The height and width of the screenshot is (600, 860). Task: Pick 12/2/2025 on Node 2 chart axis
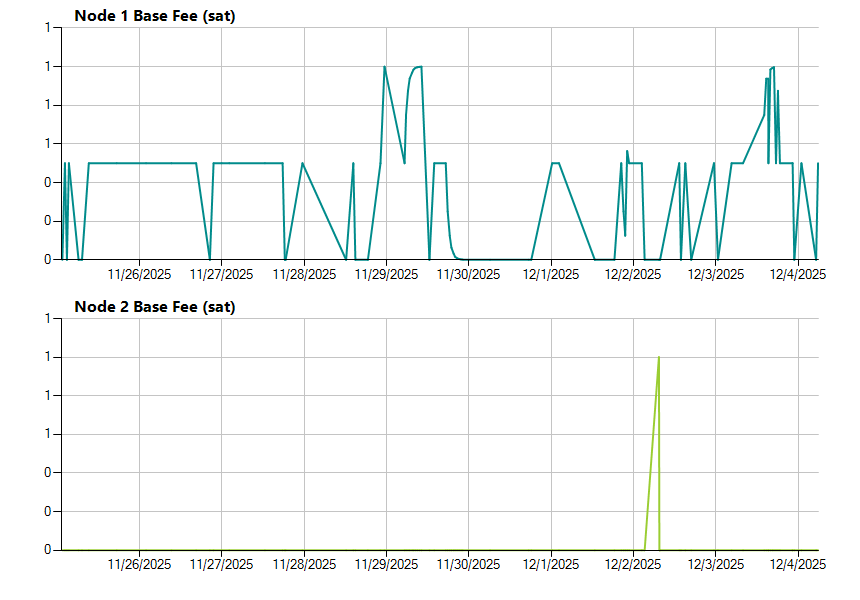633,565
